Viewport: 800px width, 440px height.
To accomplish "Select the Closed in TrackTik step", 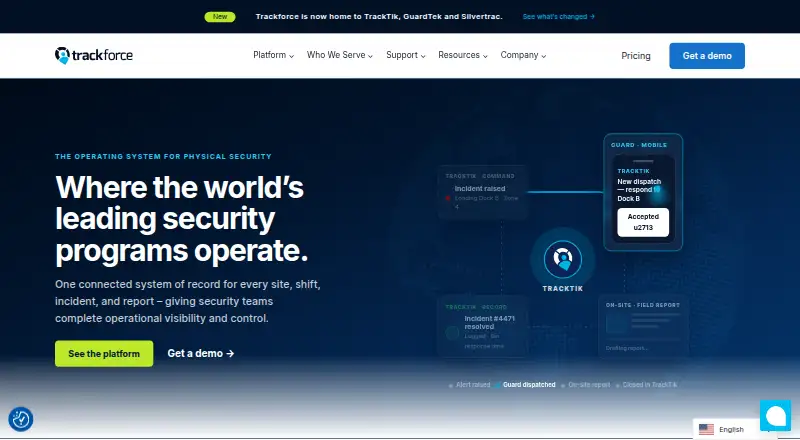I will tap(646, 385).
